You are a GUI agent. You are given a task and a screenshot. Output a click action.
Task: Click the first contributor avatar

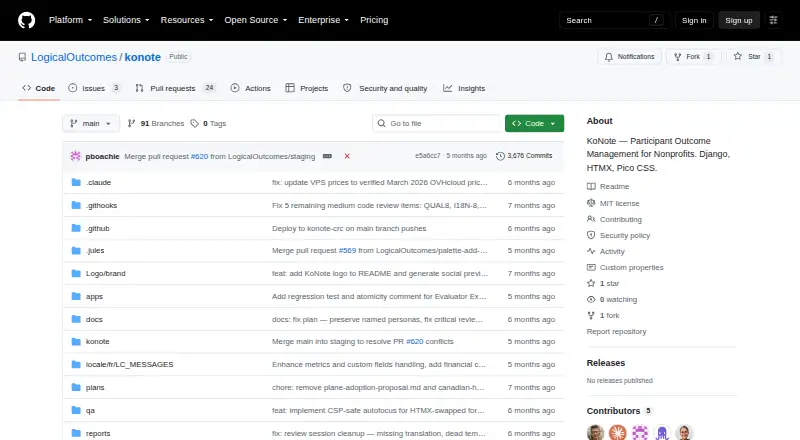[595, 433]
